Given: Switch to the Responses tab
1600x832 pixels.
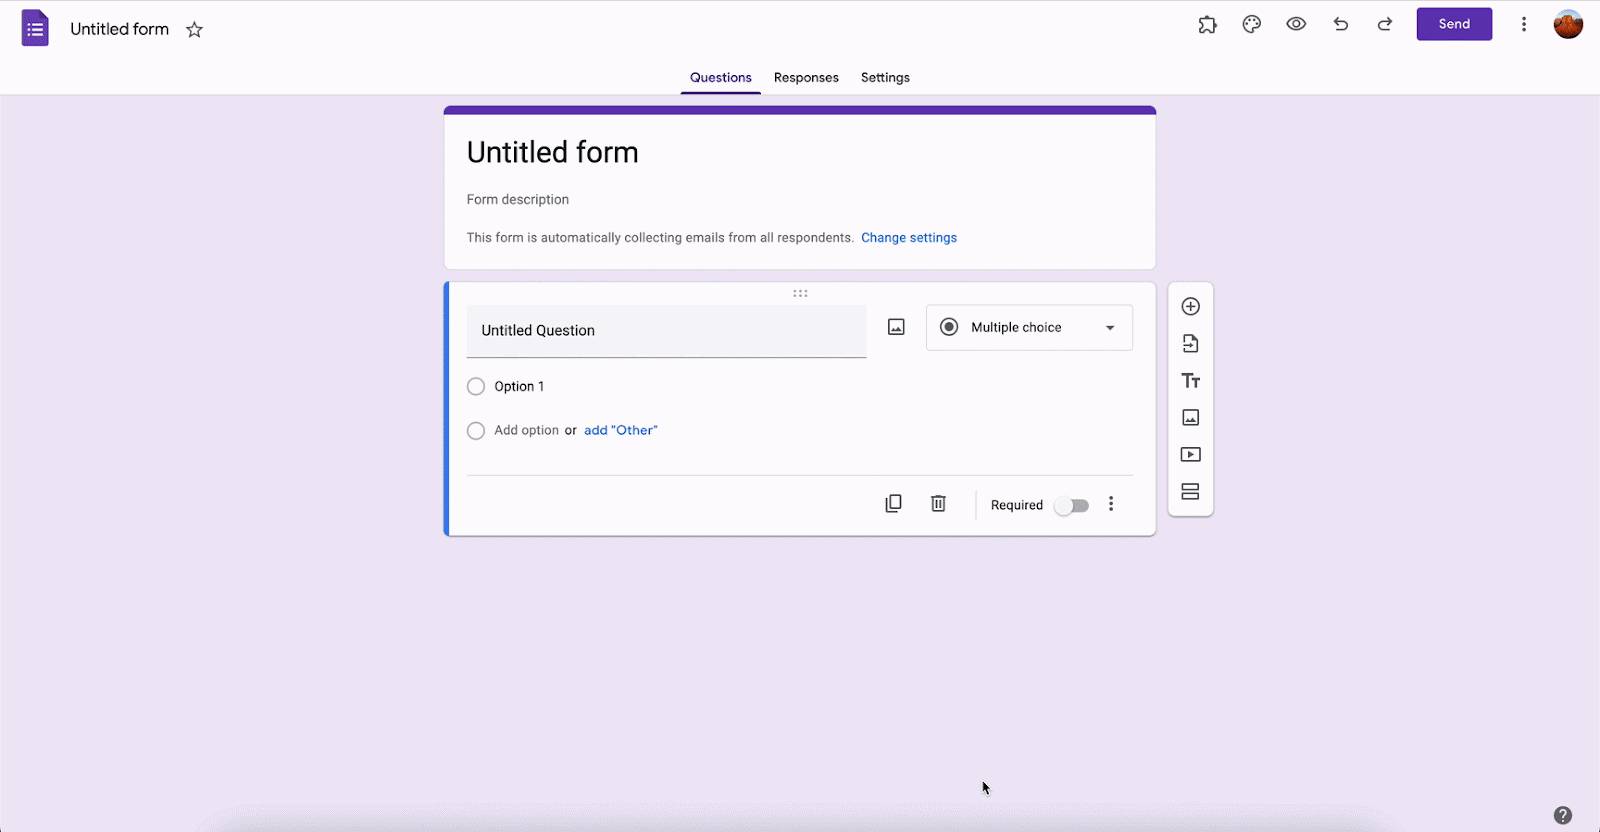Looking at the screenshot, I should tap(806, 78).
